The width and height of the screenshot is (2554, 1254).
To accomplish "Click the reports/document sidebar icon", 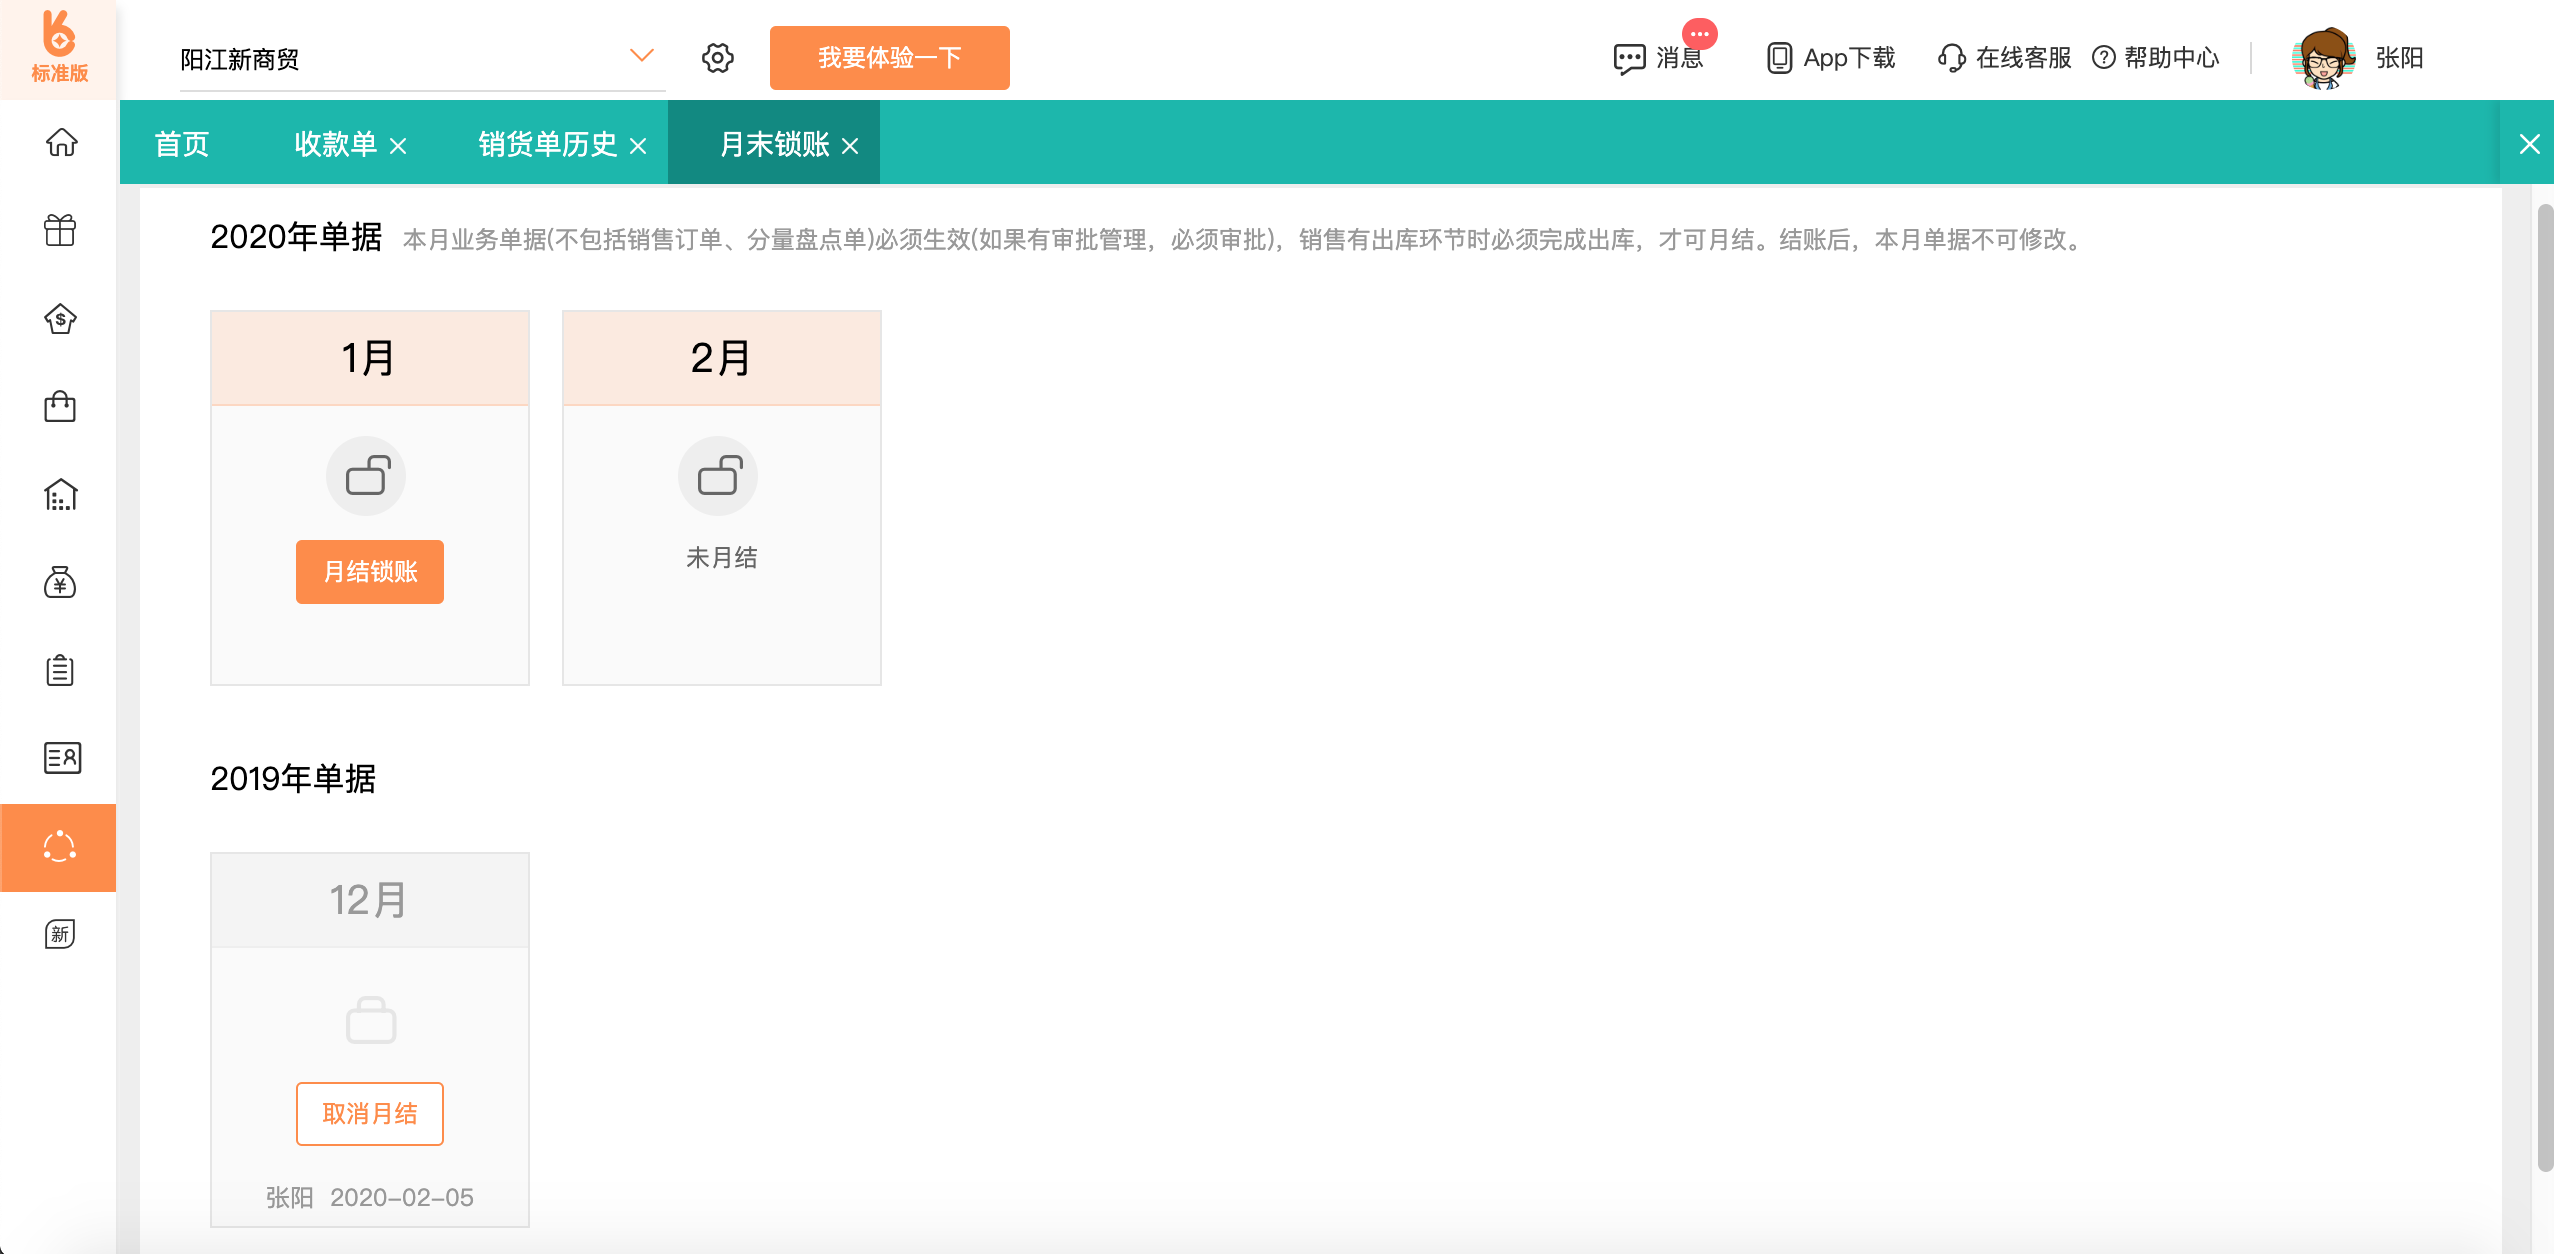I will [x=60, y=671].
